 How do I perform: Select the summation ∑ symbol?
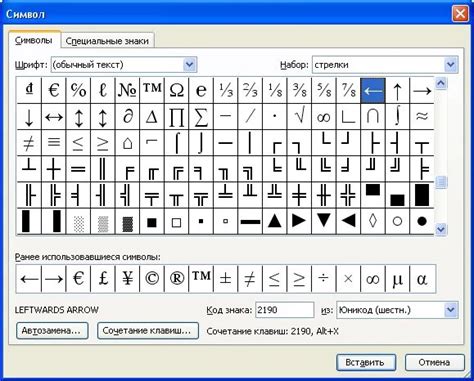[x=201, y=117]
